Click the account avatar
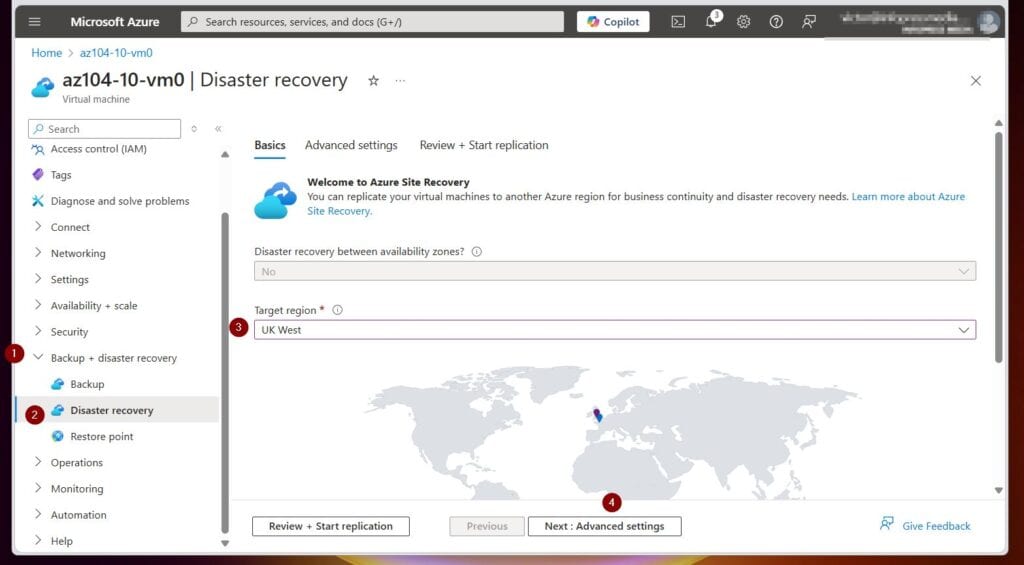This screenshot has width=1024, height=565. [x=987, y=22]
